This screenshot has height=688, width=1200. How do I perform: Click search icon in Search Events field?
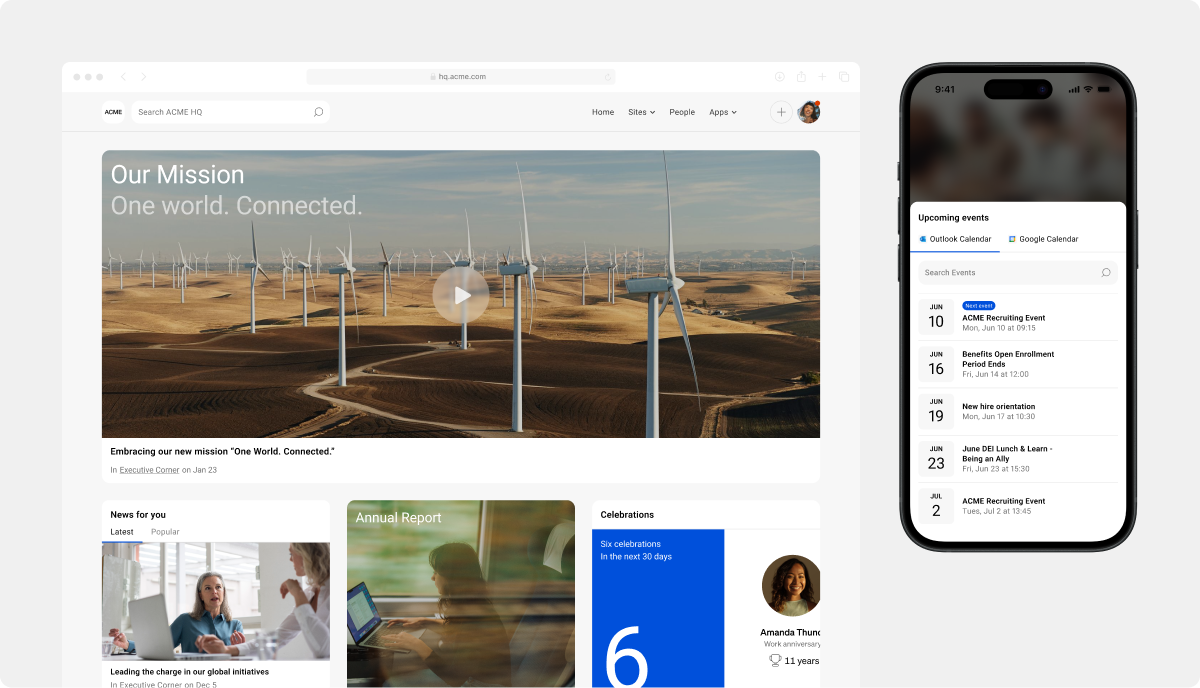(x=1105, y=272)
